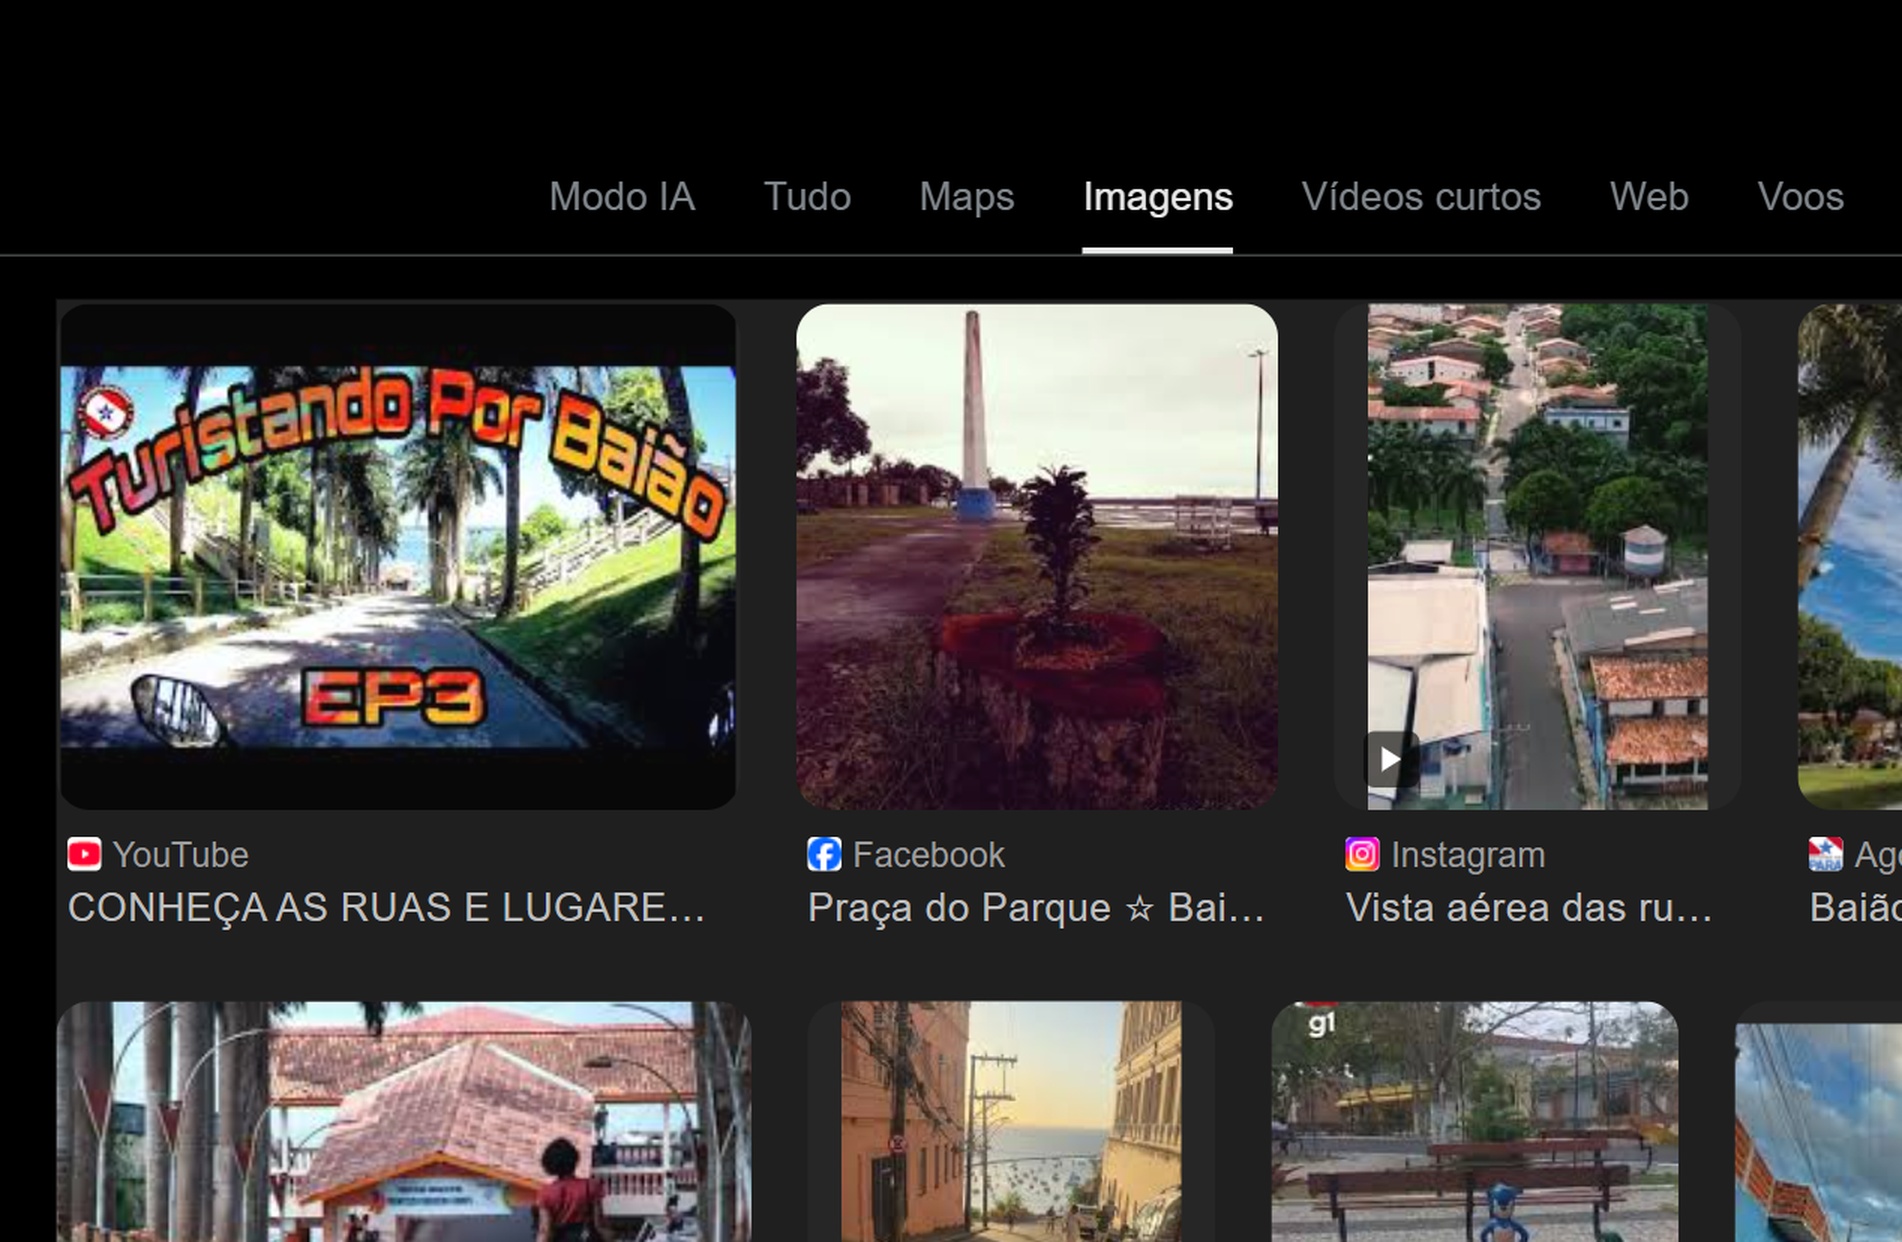Screen dimensions: 1902x1242
Task: Click the Instagram logo icon
Action: pos(1362,855)
